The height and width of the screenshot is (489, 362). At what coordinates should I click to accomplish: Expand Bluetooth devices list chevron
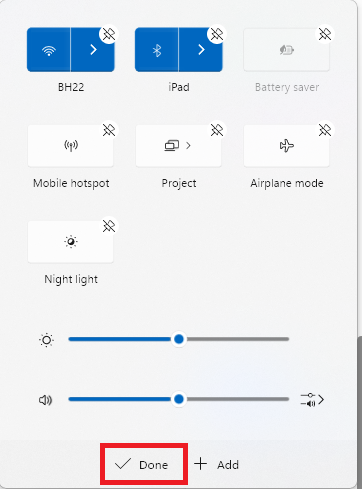(201, 50)
